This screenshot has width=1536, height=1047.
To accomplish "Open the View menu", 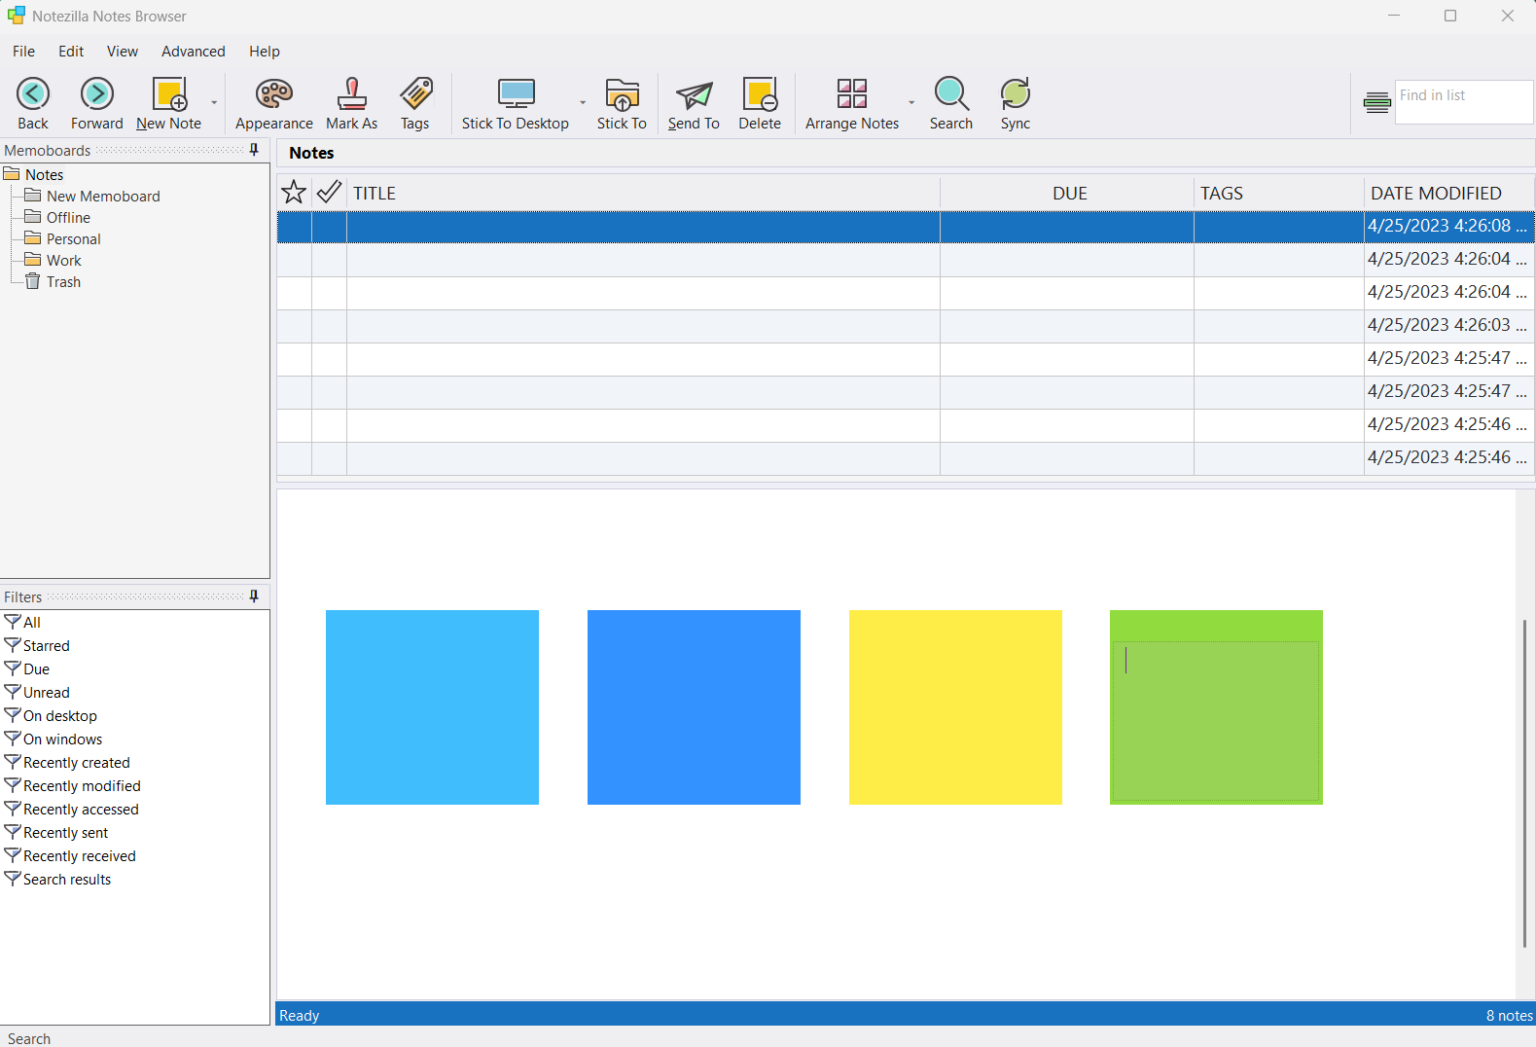I will 122,51.
